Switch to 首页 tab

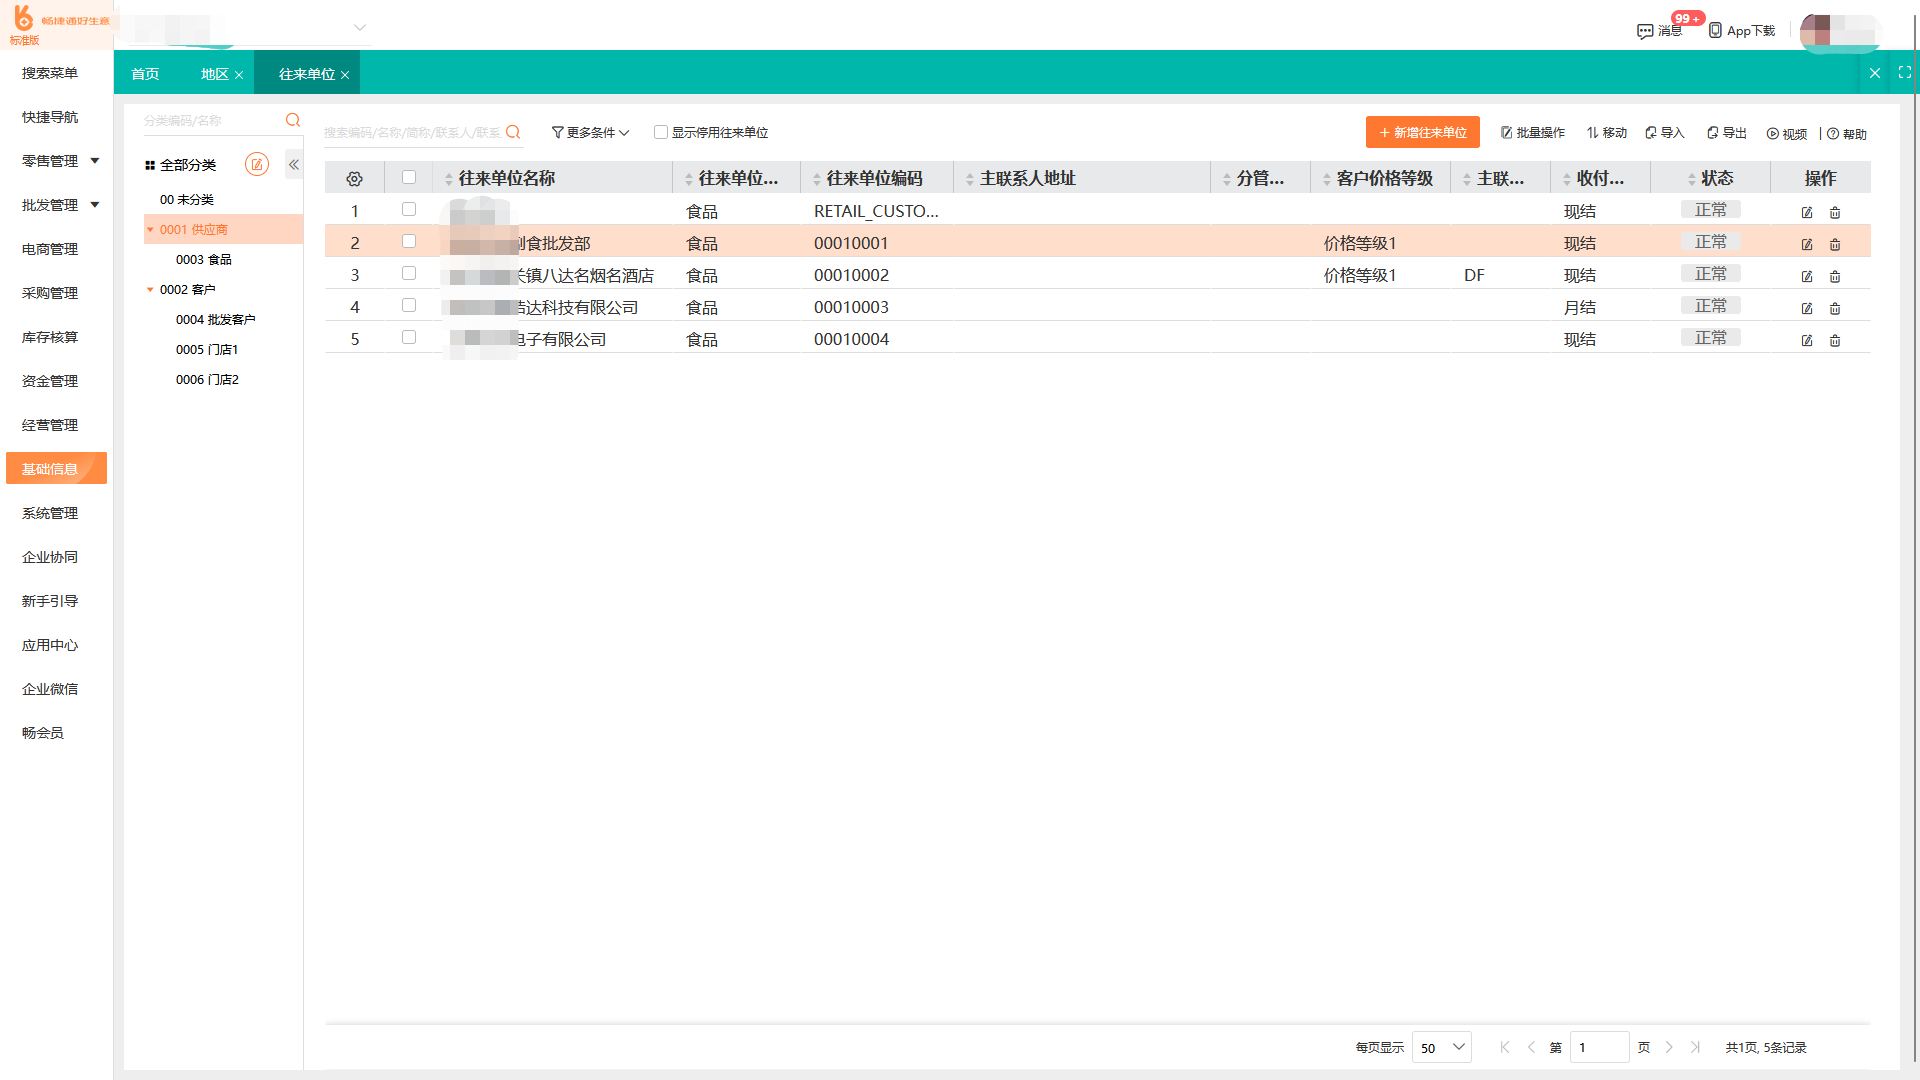click(x=144, y=73)
